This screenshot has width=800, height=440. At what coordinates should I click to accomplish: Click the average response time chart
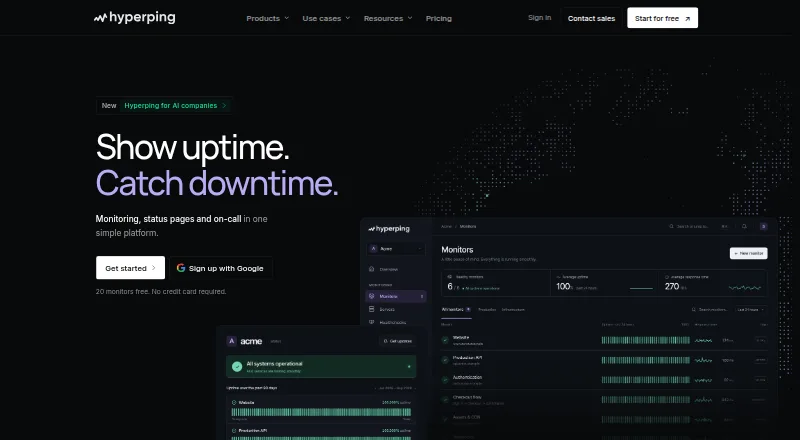point(745,288)
